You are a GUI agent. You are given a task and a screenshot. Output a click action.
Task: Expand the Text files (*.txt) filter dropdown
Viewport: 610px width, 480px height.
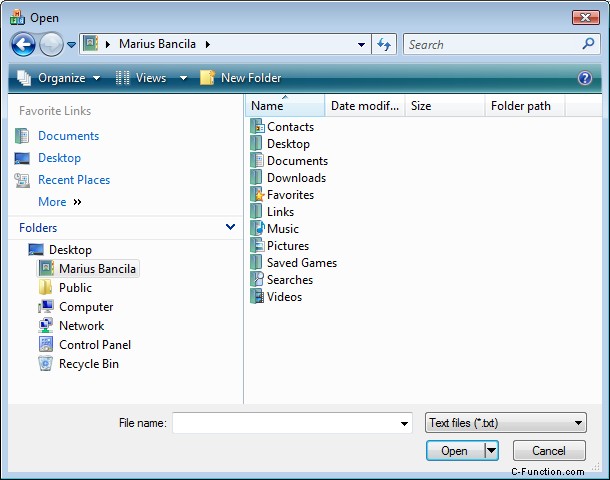coord(579,423)
